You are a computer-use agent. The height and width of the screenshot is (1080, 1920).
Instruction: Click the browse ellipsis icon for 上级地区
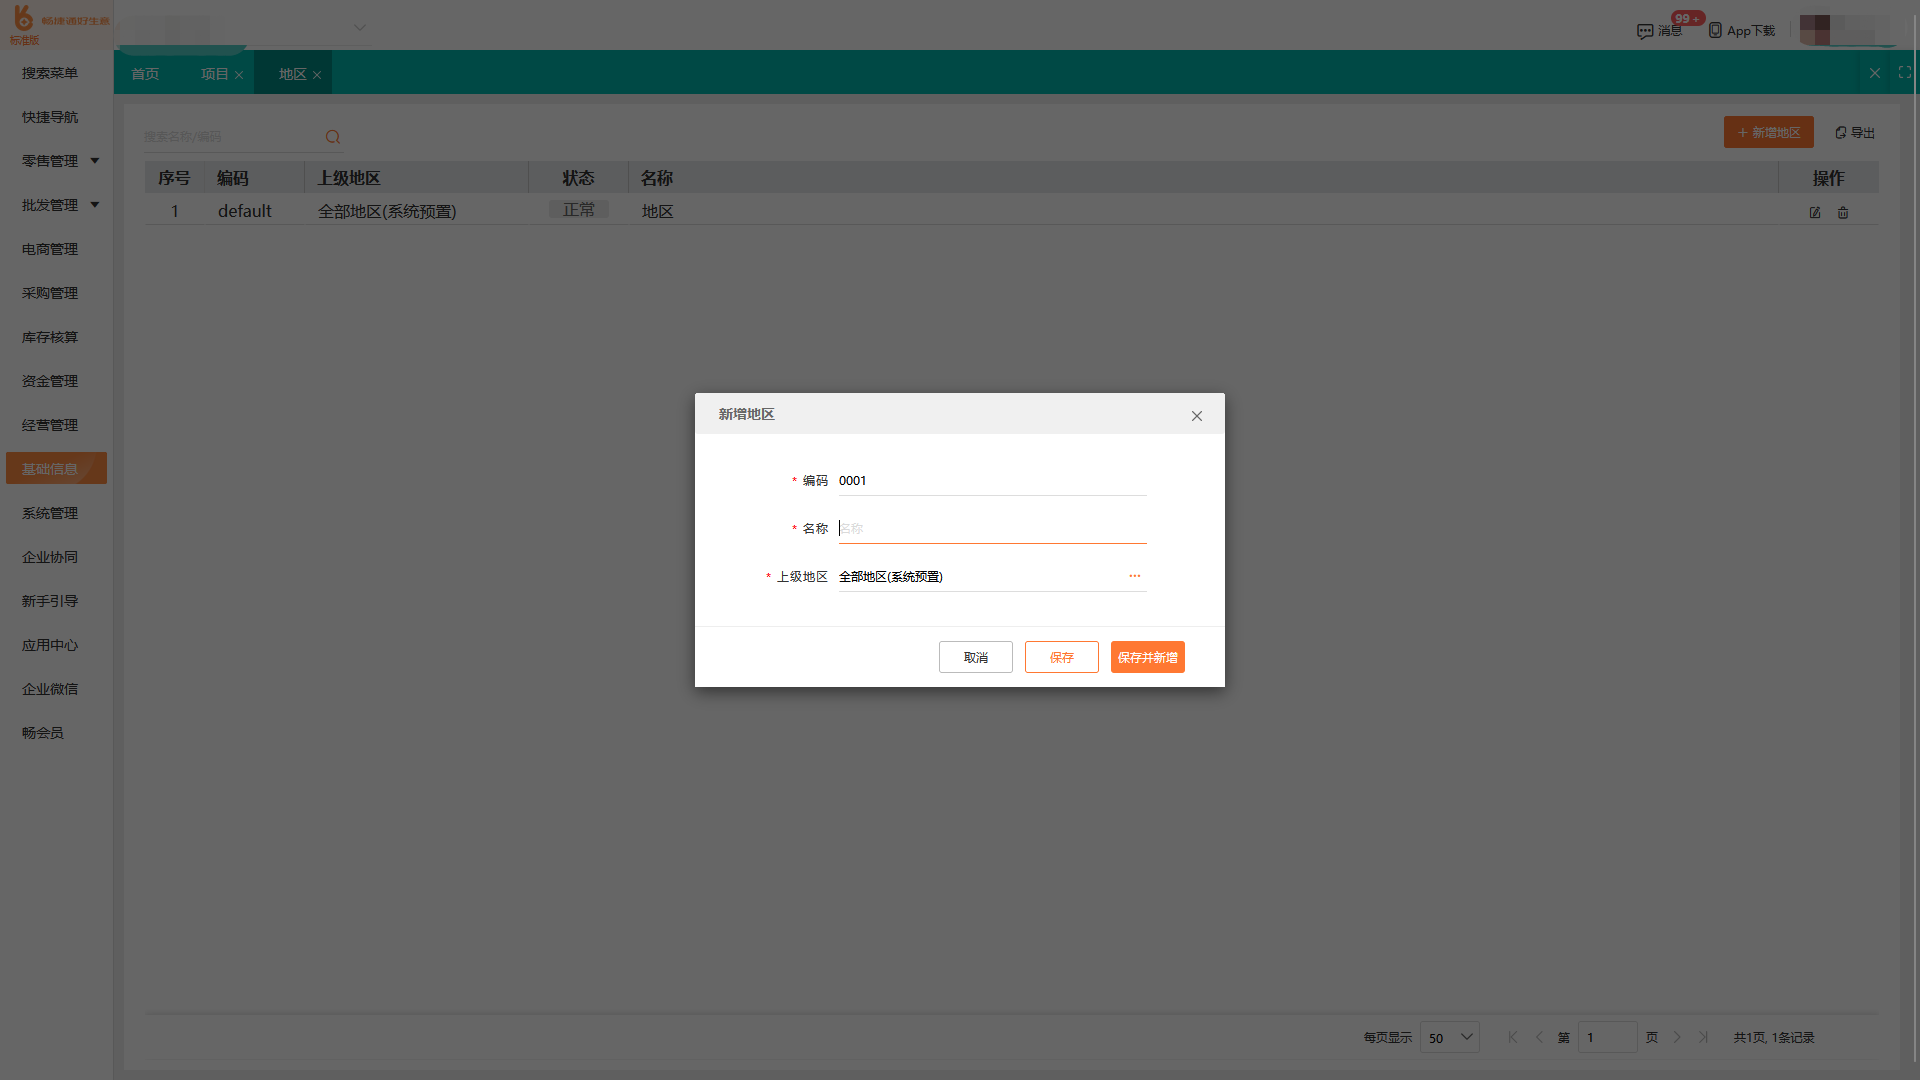pos(1134,574)
